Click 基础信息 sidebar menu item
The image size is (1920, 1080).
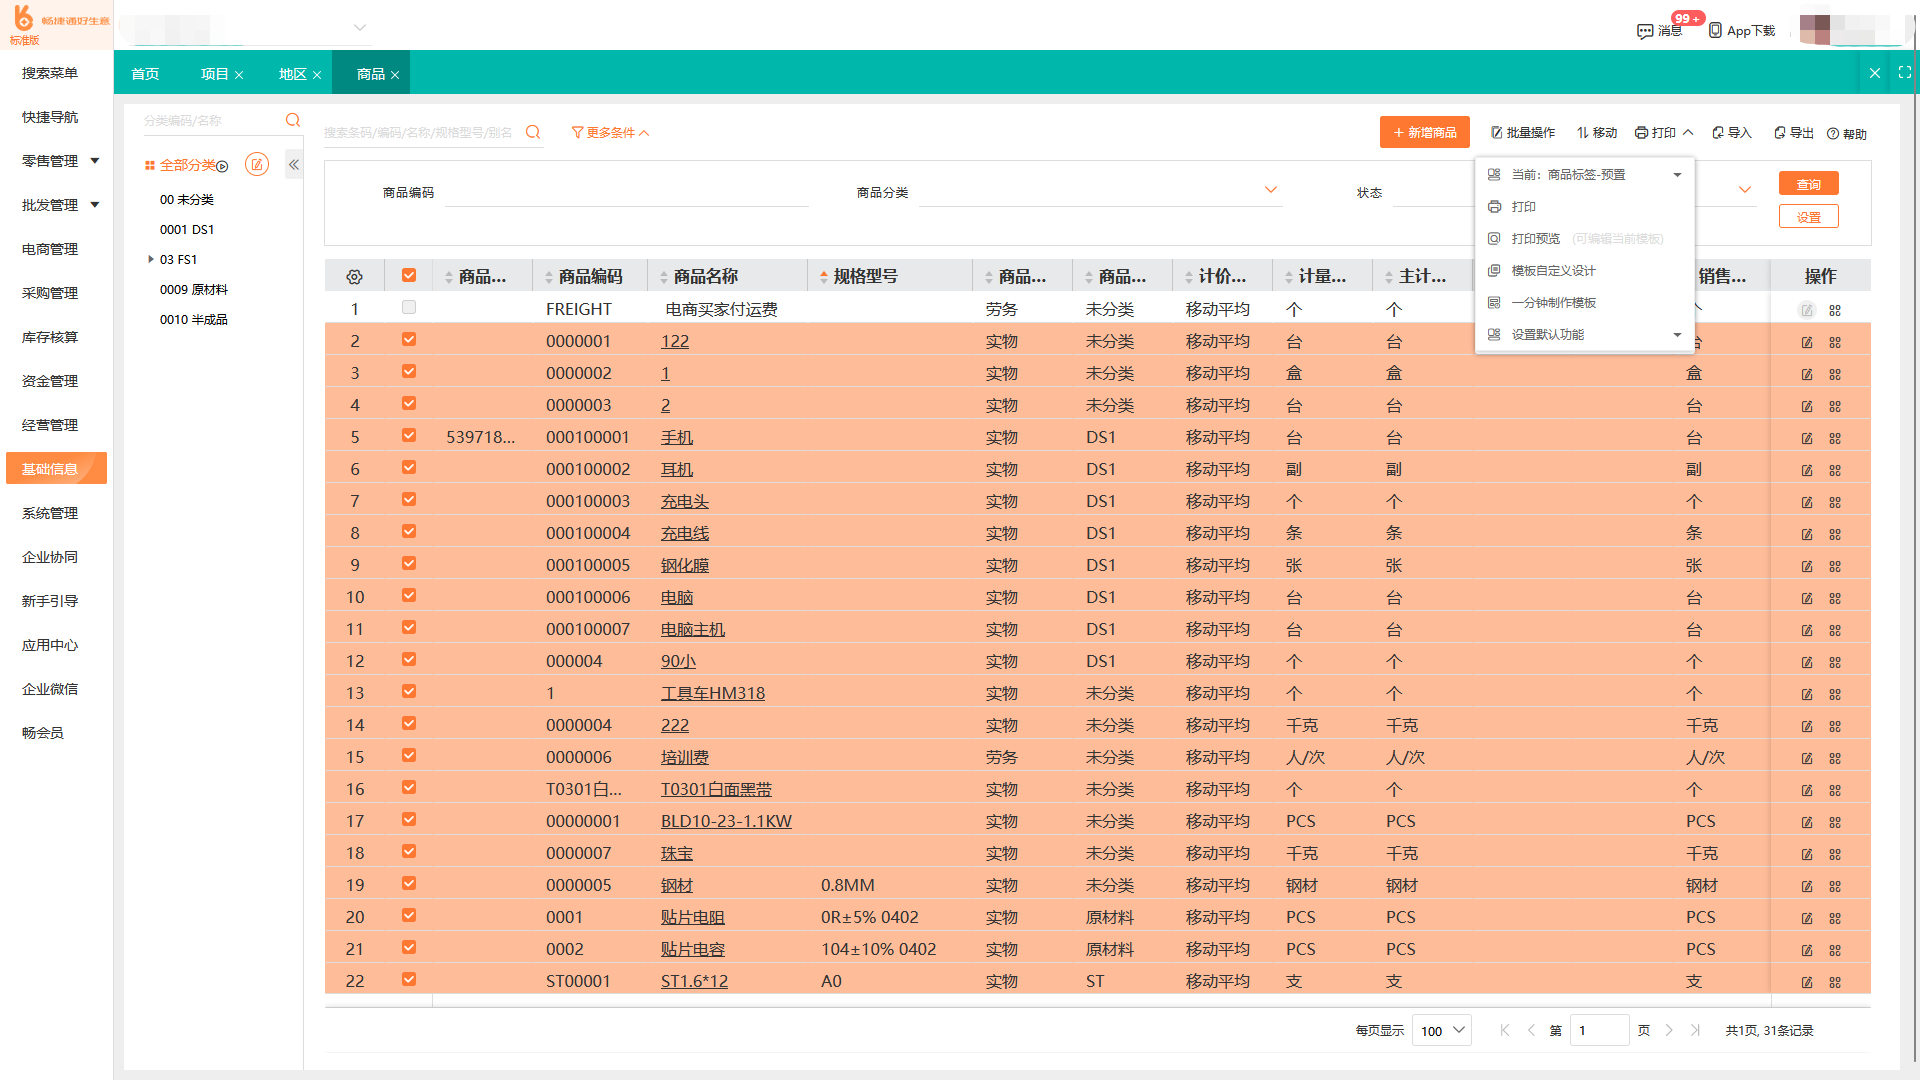[53, 468]
